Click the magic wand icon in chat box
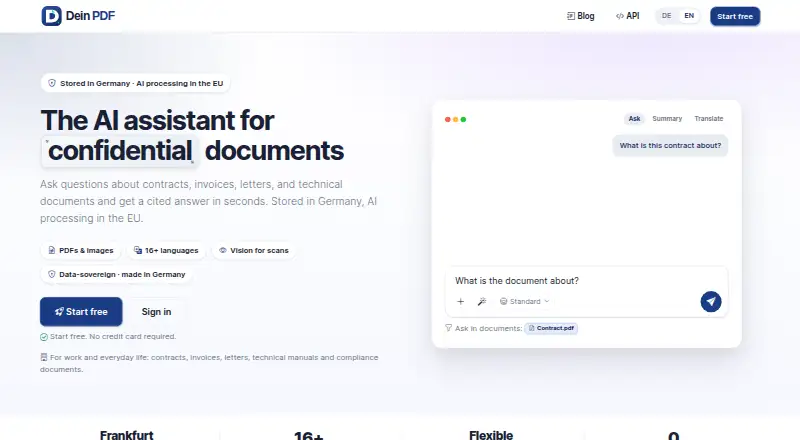The height and width of the screenshot is (440, 800). click(x=482, y=301)
